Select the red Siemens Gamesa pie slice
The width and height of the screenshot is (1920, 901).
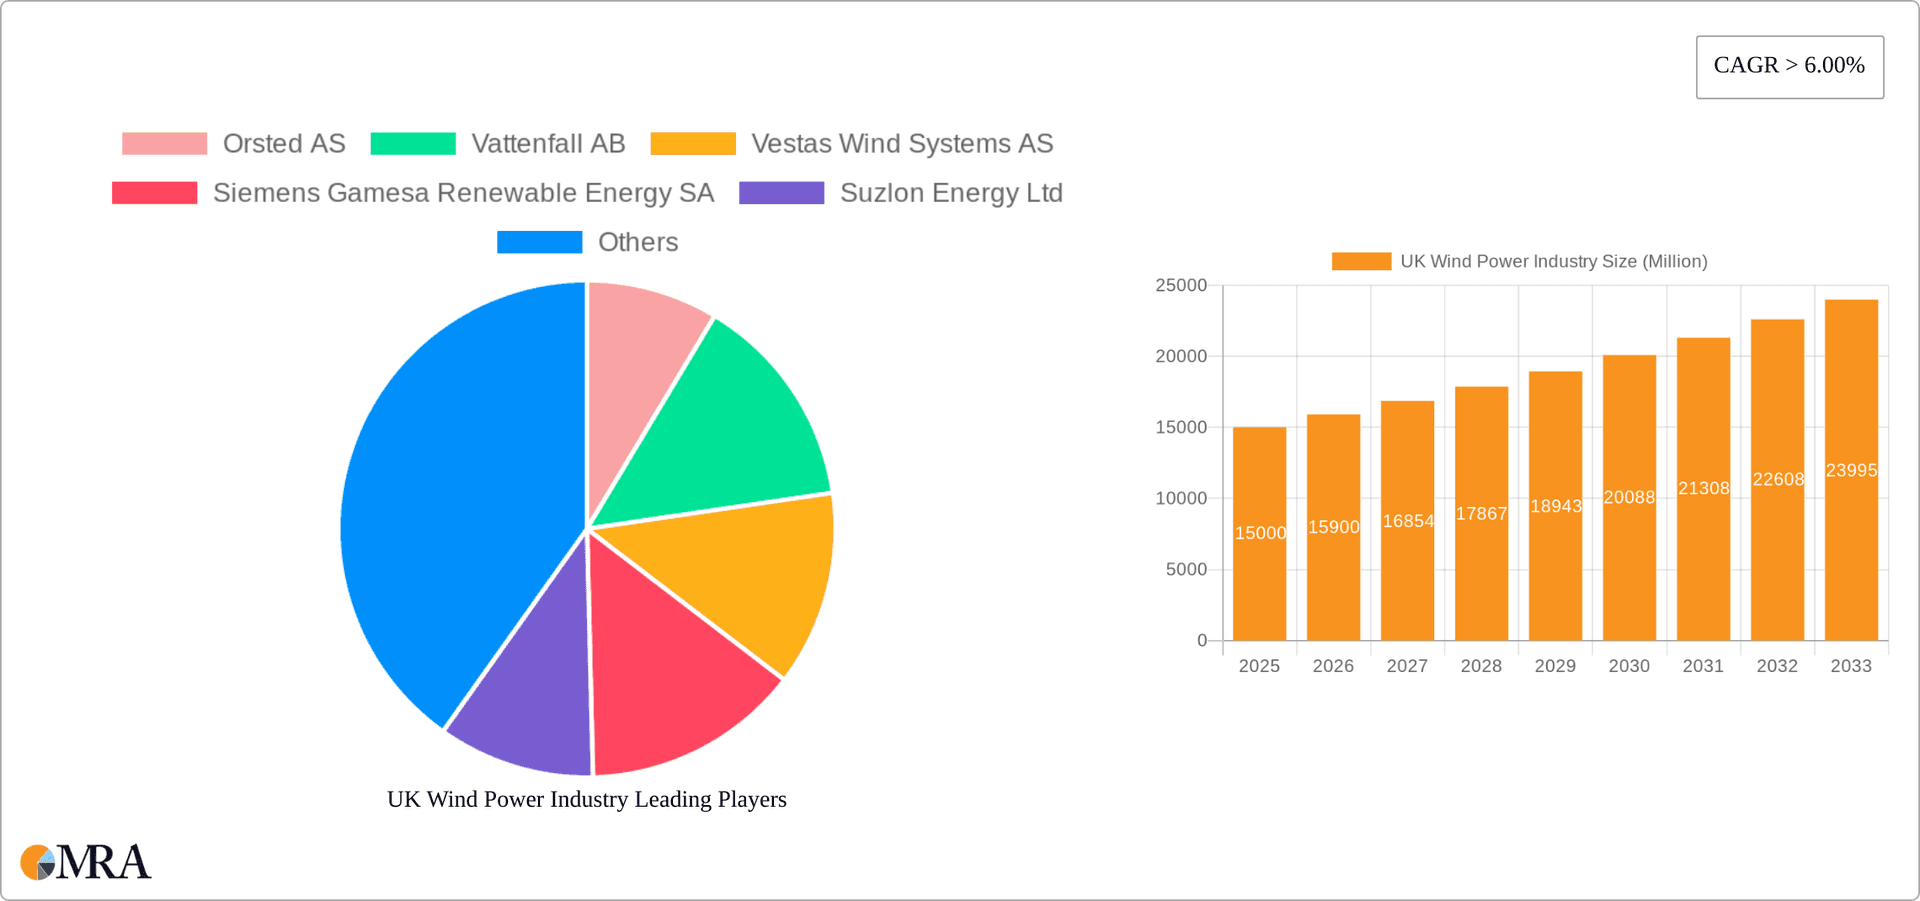click(x=670, y=680)
